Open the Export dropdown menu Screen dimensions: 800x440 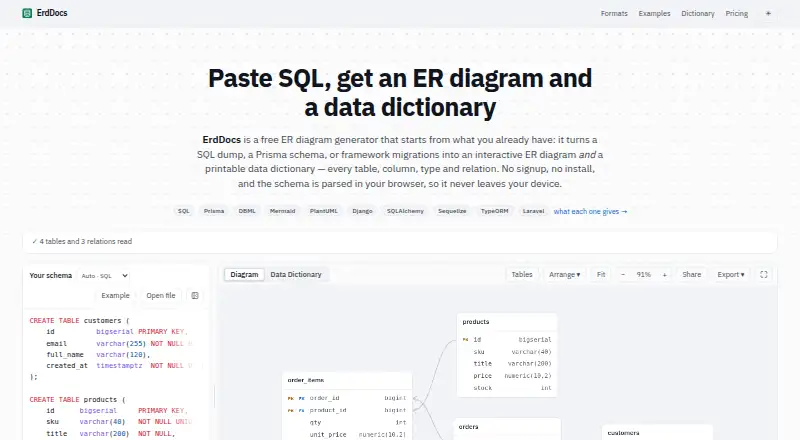(731, 275)
